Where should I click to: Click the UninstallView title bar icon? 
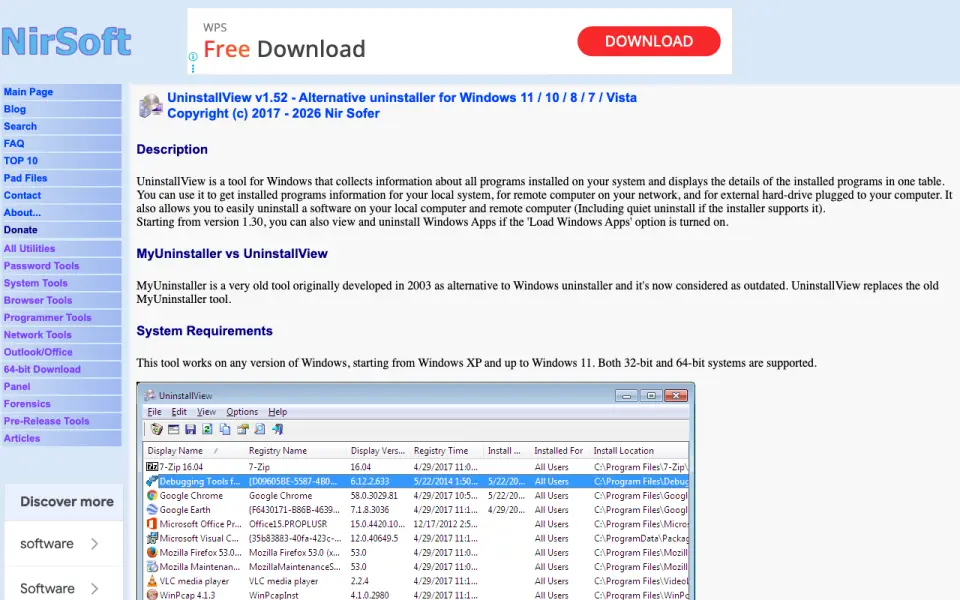pos(149,396)
